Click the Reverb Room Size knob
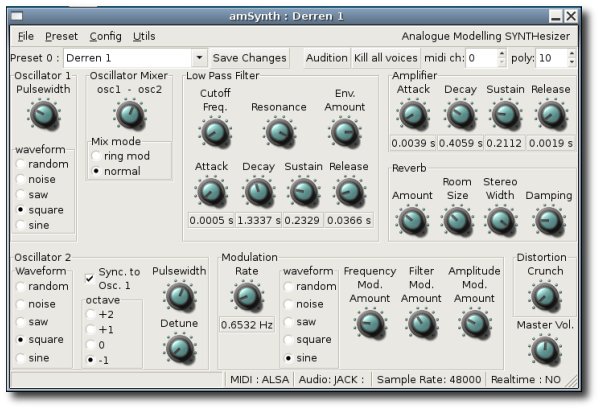Image resolution: width=600 pixels, height=410 pixels. (457, 220)
